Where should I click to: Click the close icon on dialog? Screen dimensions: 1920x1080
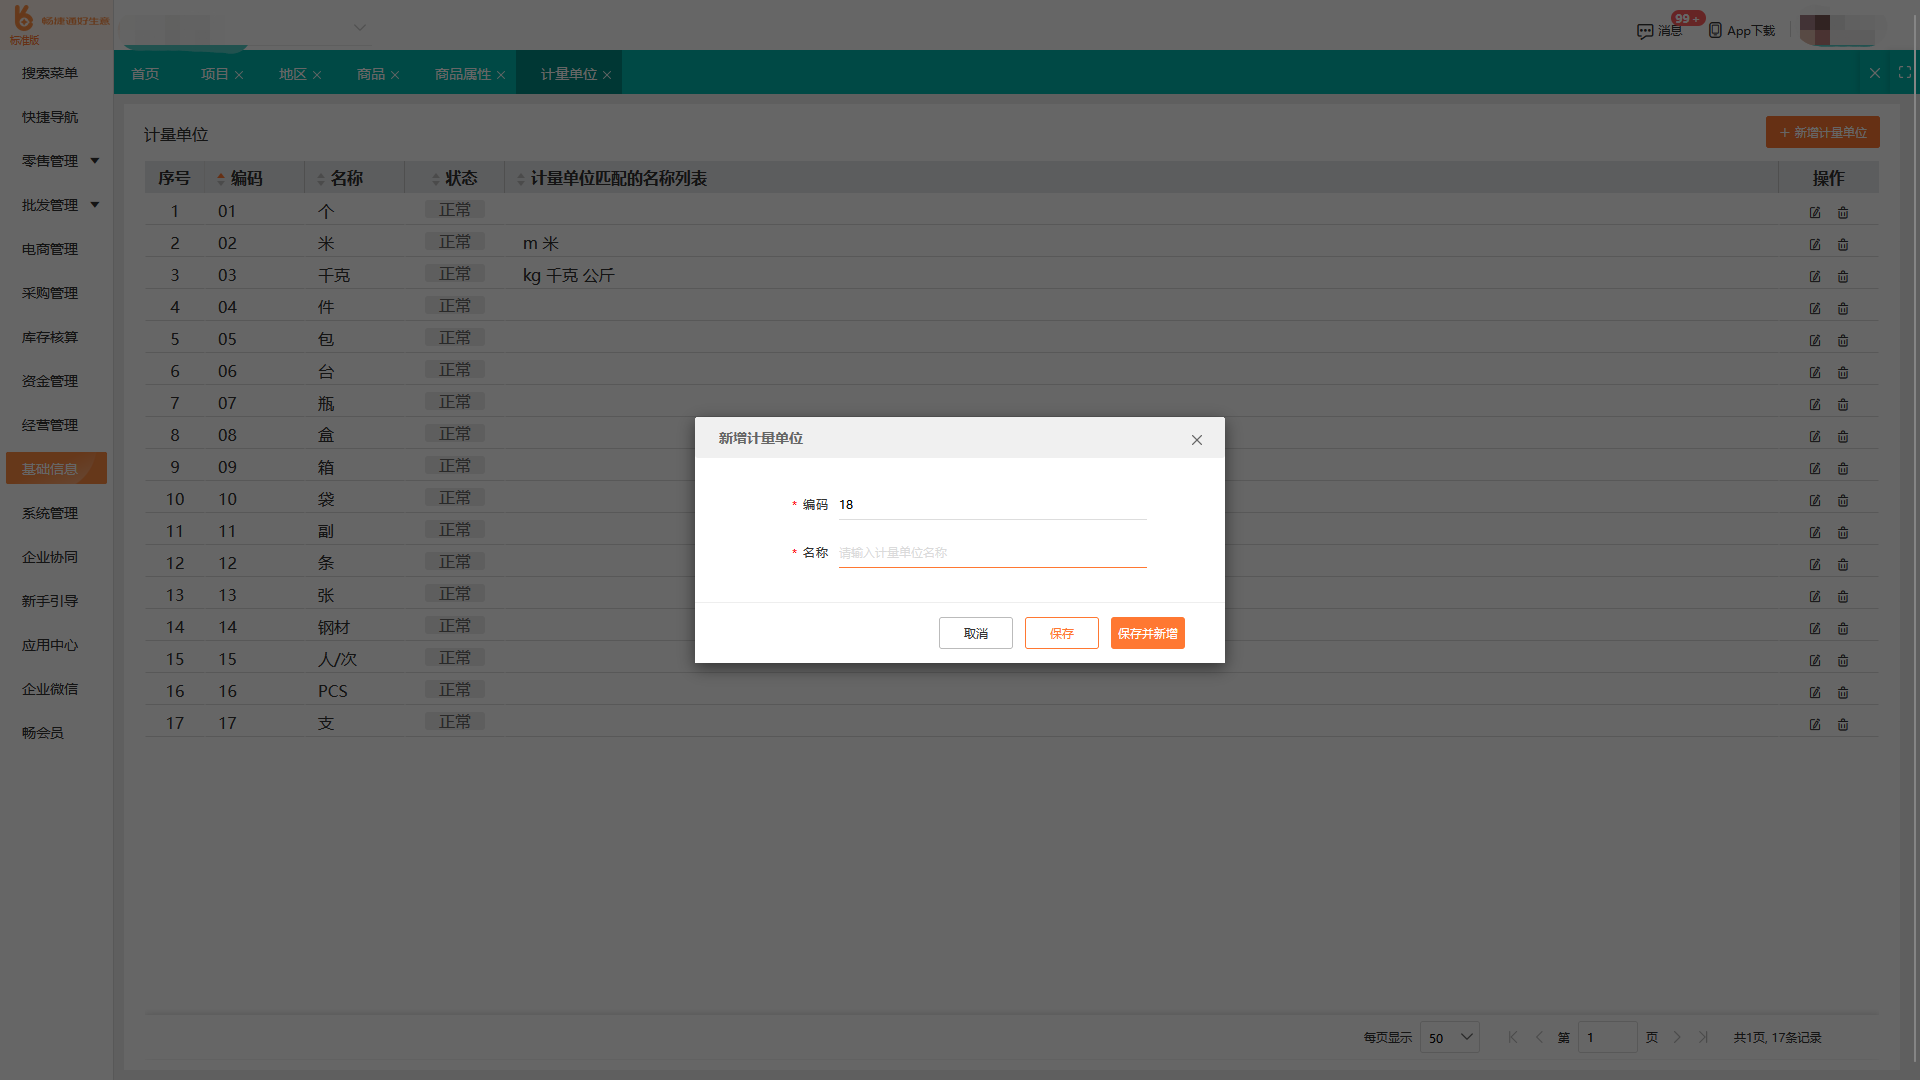pos(1197,440)
